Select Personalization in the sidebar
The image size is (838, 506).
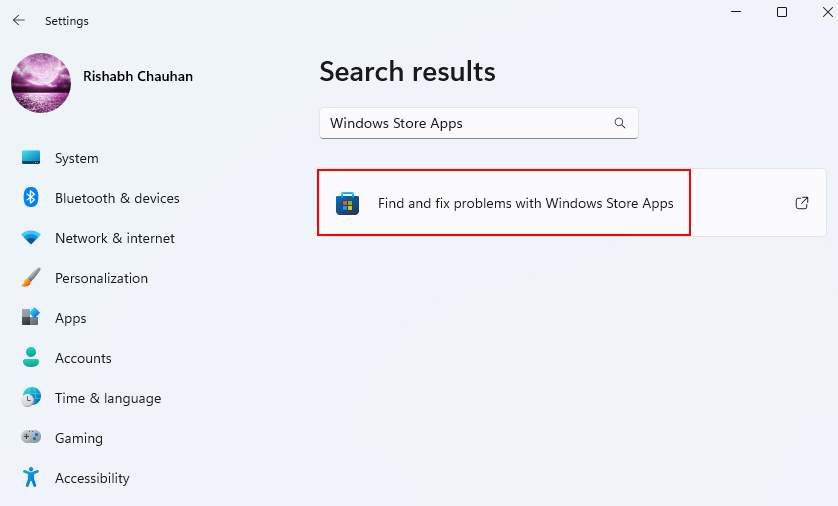click(101, 278)
